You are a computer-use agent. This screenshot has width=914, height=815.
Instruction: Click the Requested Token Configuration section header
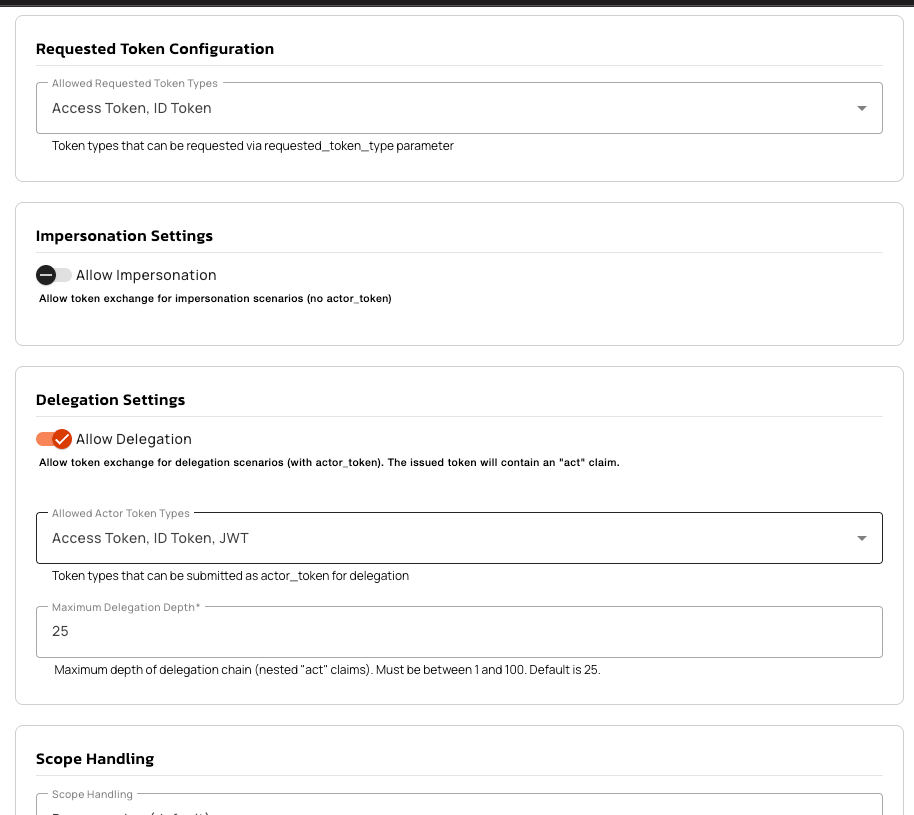coord(155,48)
